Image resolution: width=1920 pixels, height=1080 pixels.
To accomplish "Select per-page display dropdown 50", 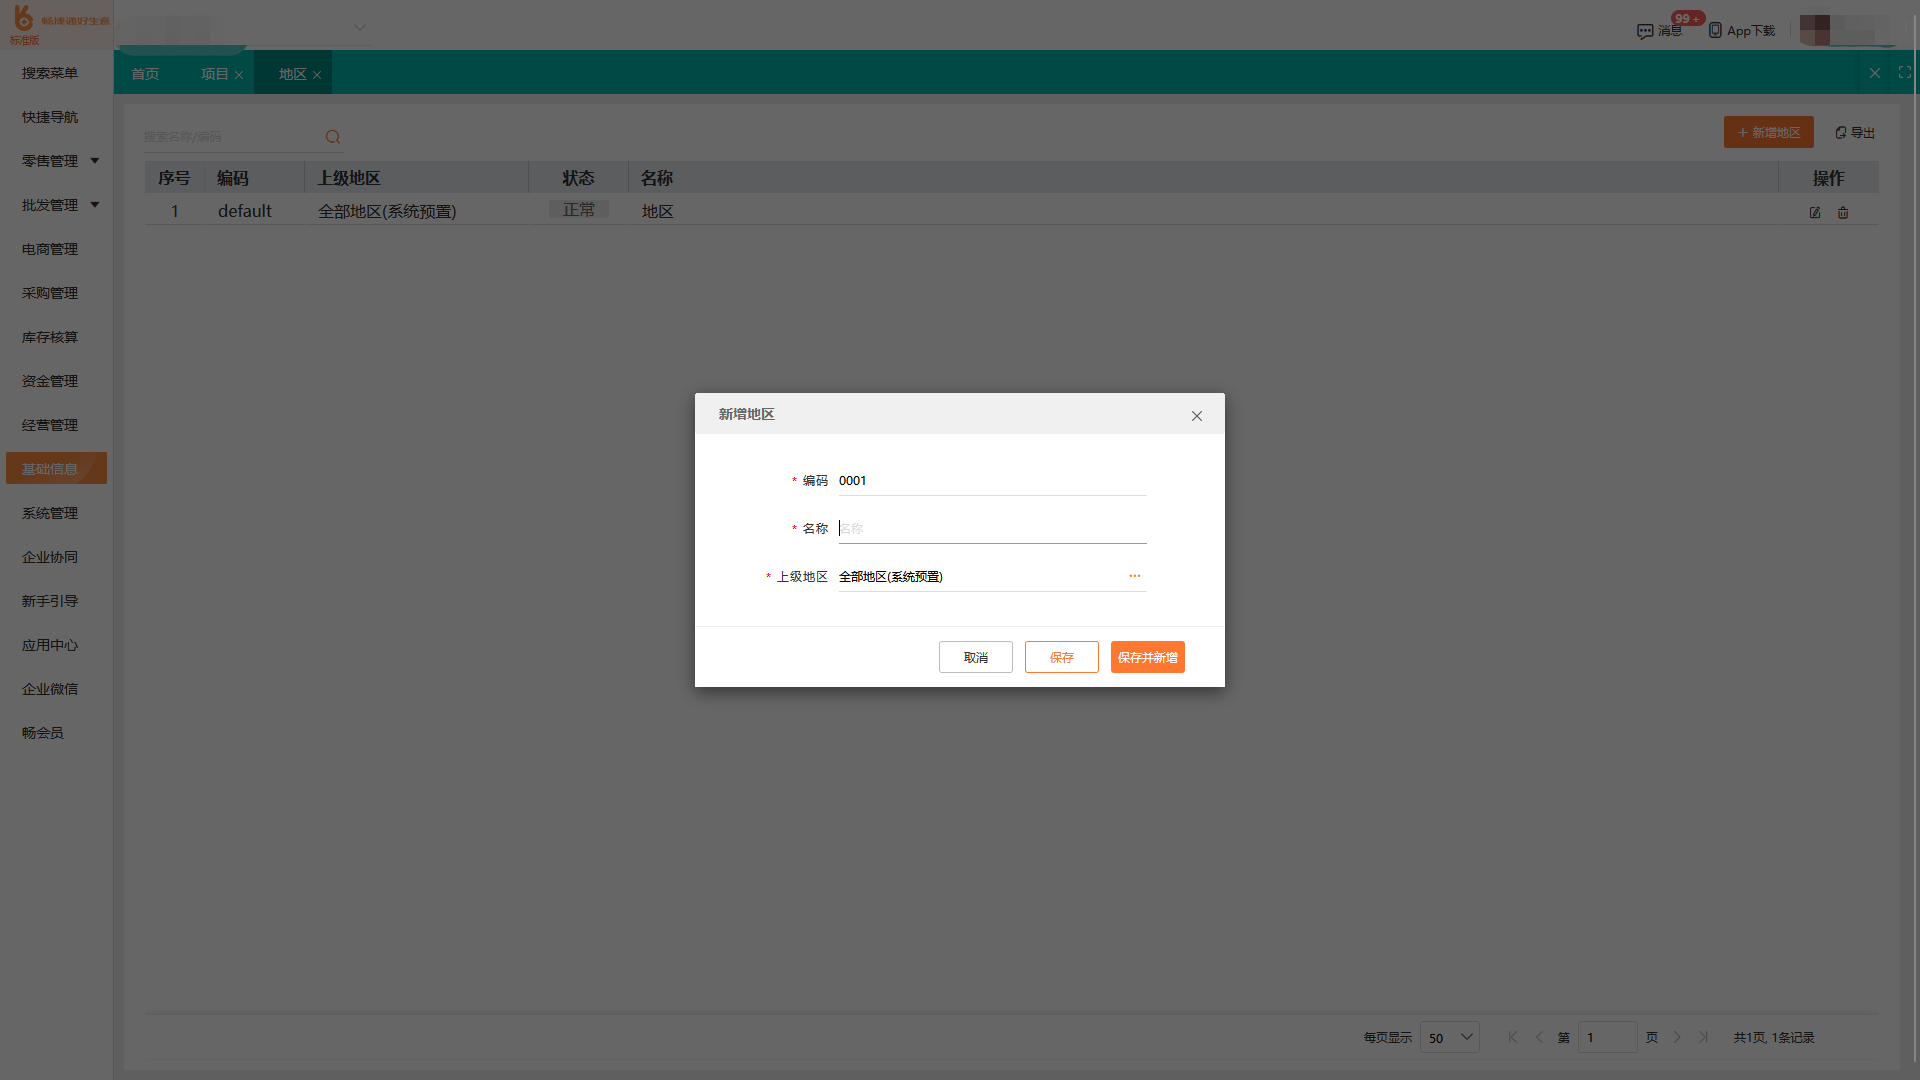I will pos(1448,1038).
